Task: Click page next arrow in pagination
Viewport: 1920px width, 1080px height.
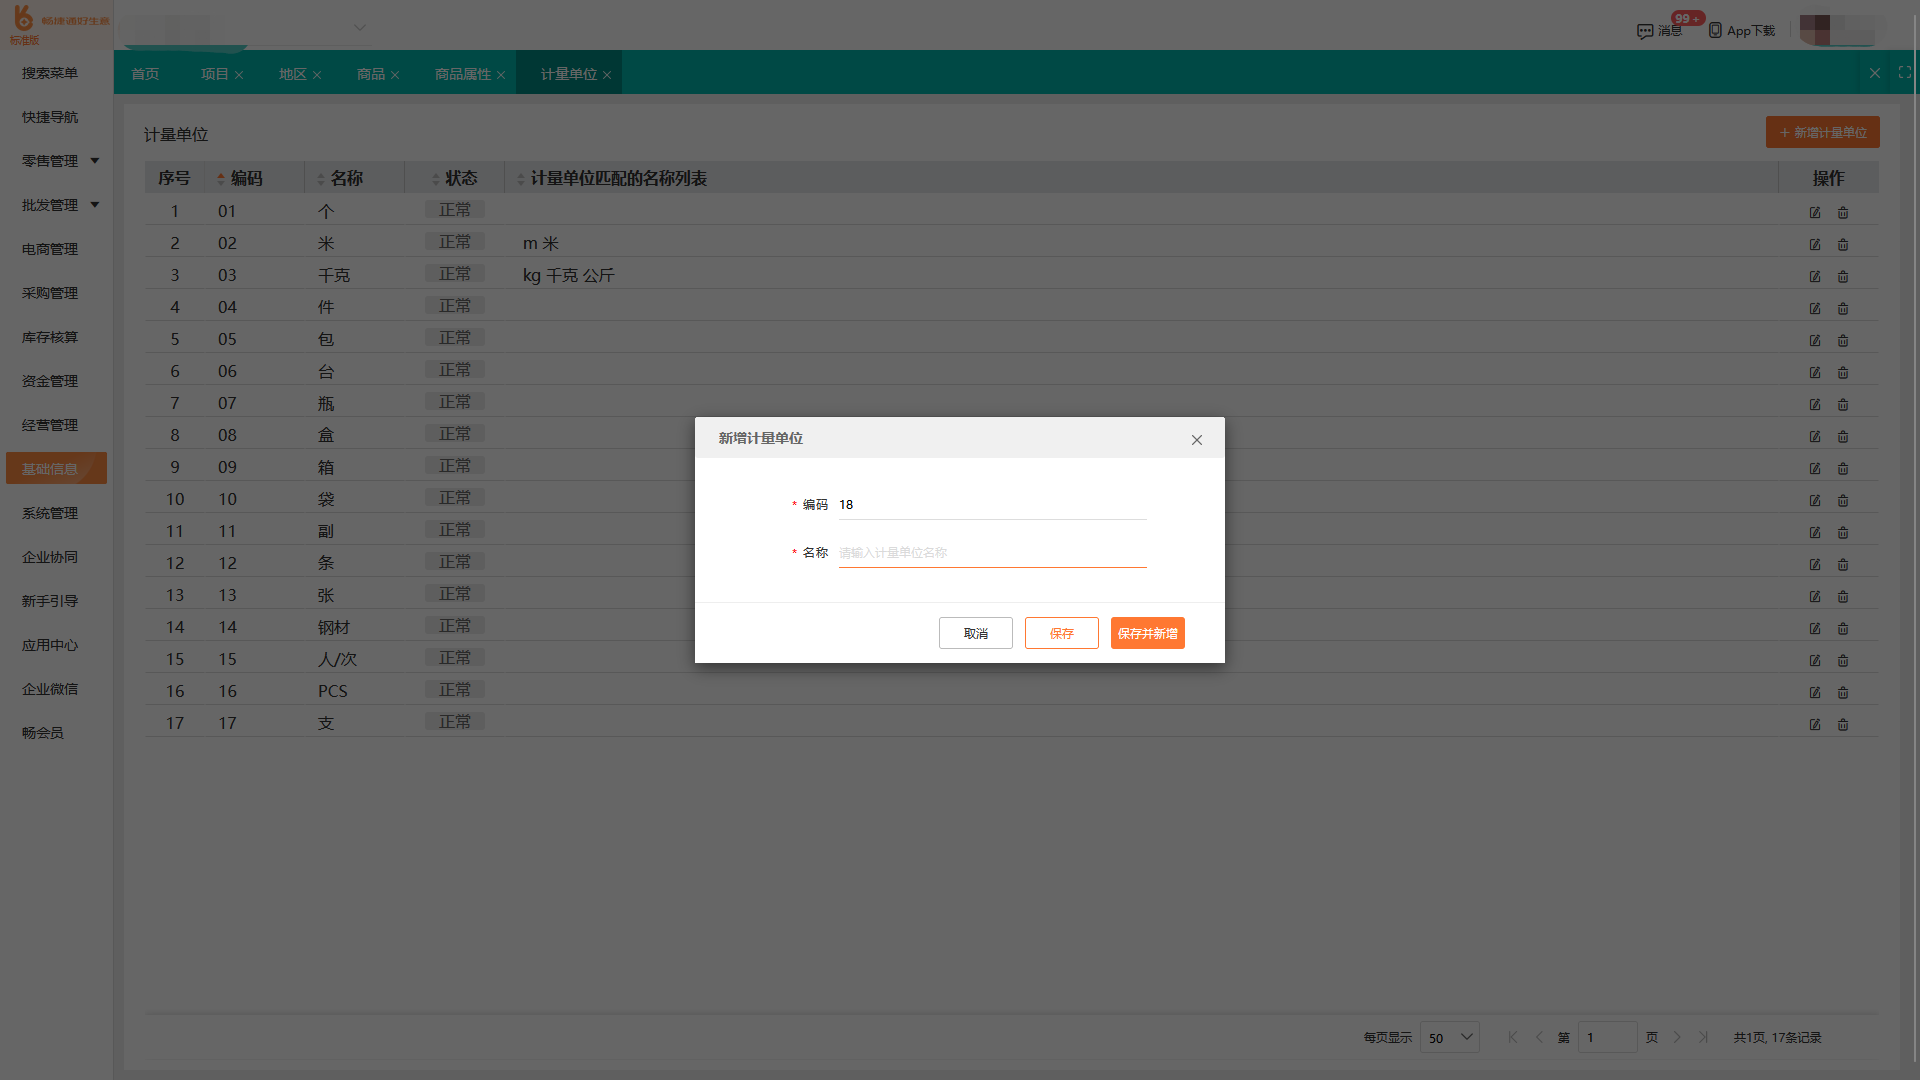Action: (1677, 1038)
